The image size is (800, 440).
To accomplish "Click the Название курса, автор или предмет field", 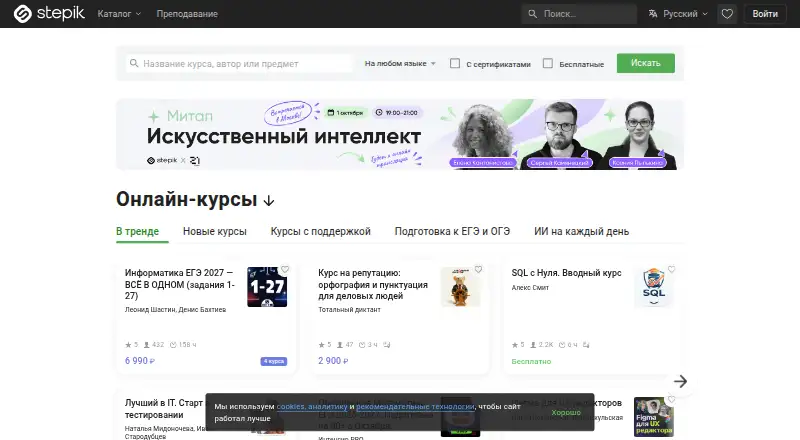I will (x=239, y=63).
